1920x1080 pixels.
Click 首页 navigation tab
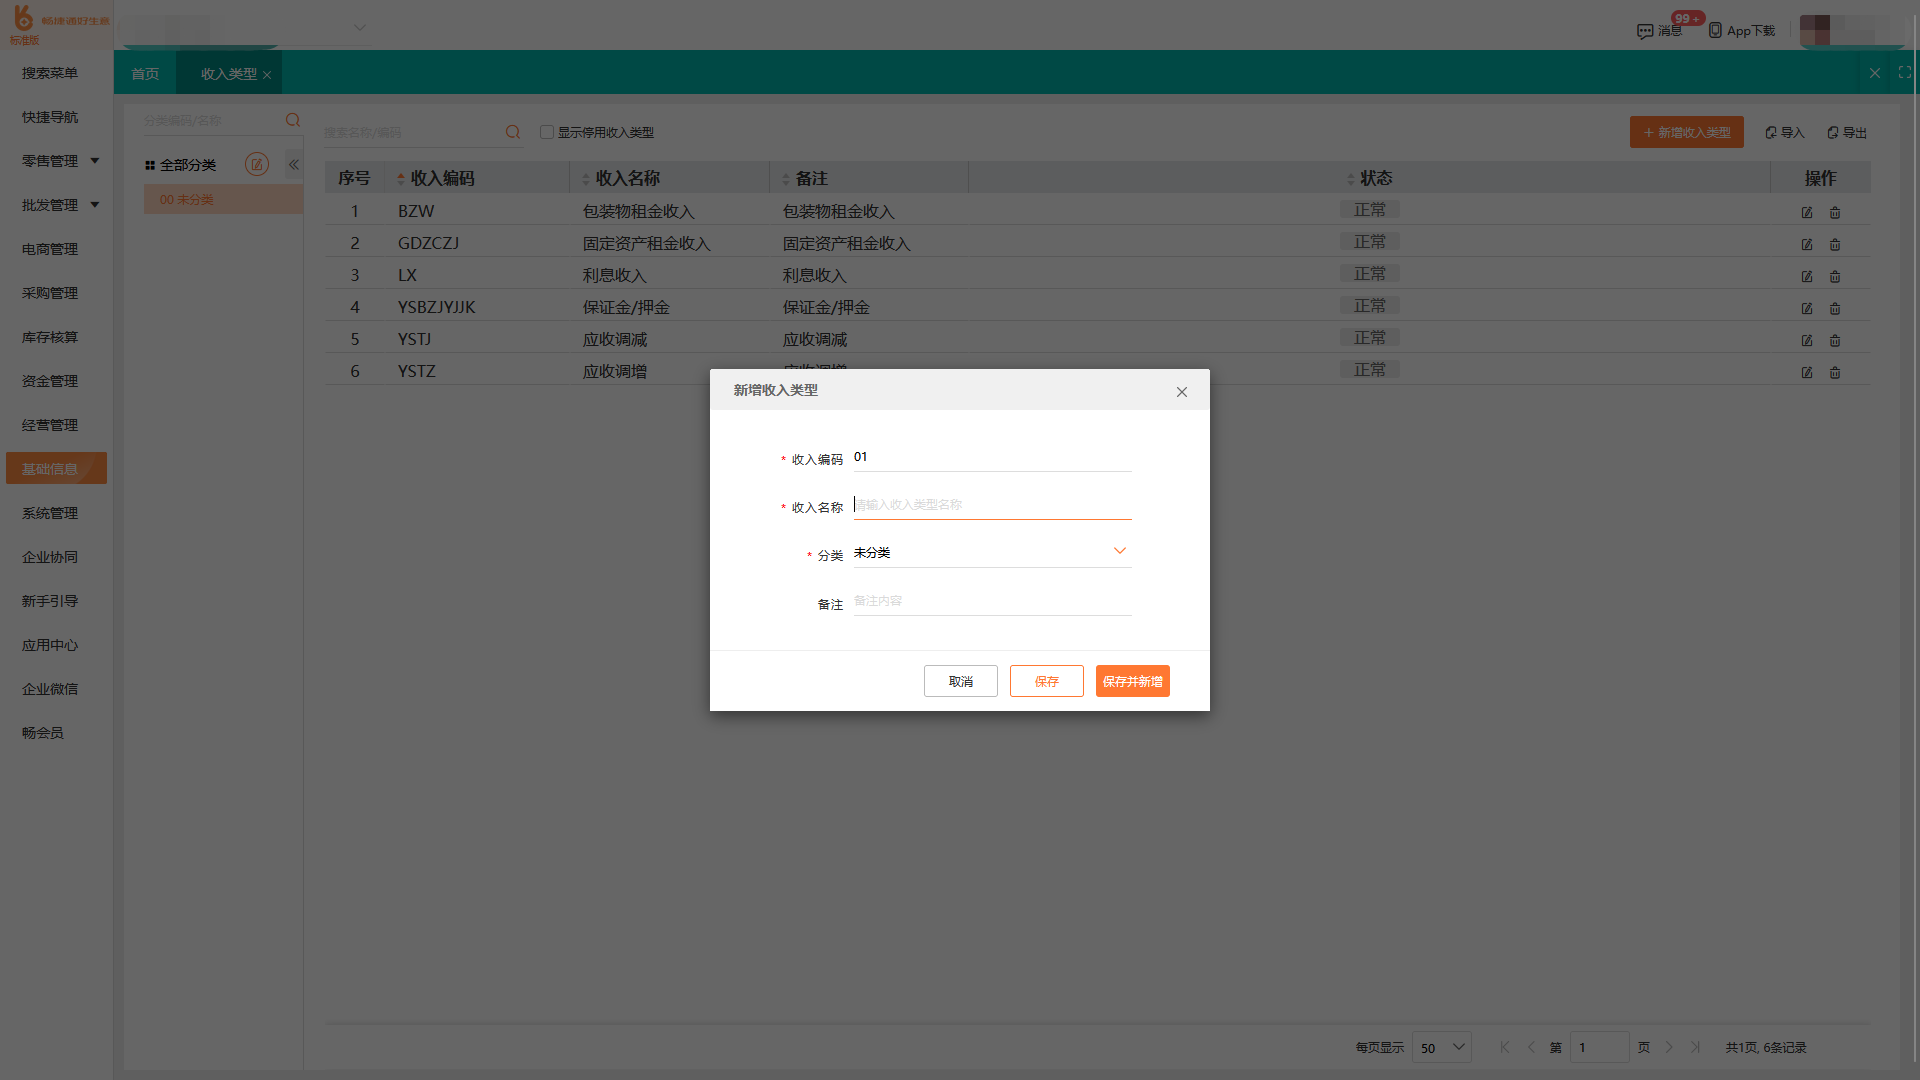[145, 74]
